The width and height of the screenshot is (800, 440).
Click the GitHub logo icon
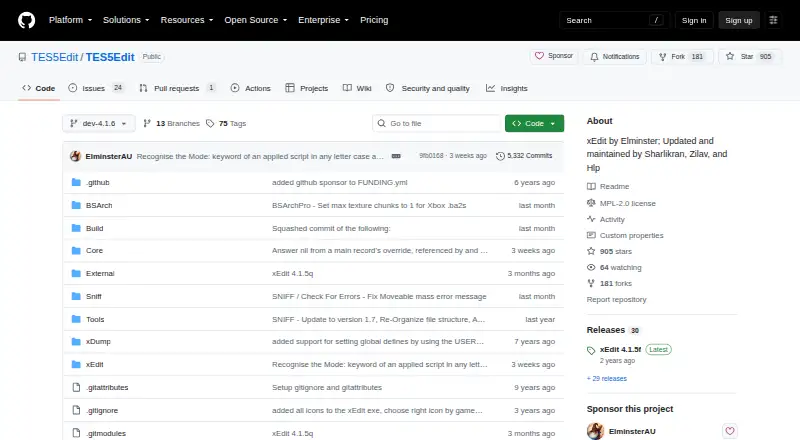click(x=27, y=20)
